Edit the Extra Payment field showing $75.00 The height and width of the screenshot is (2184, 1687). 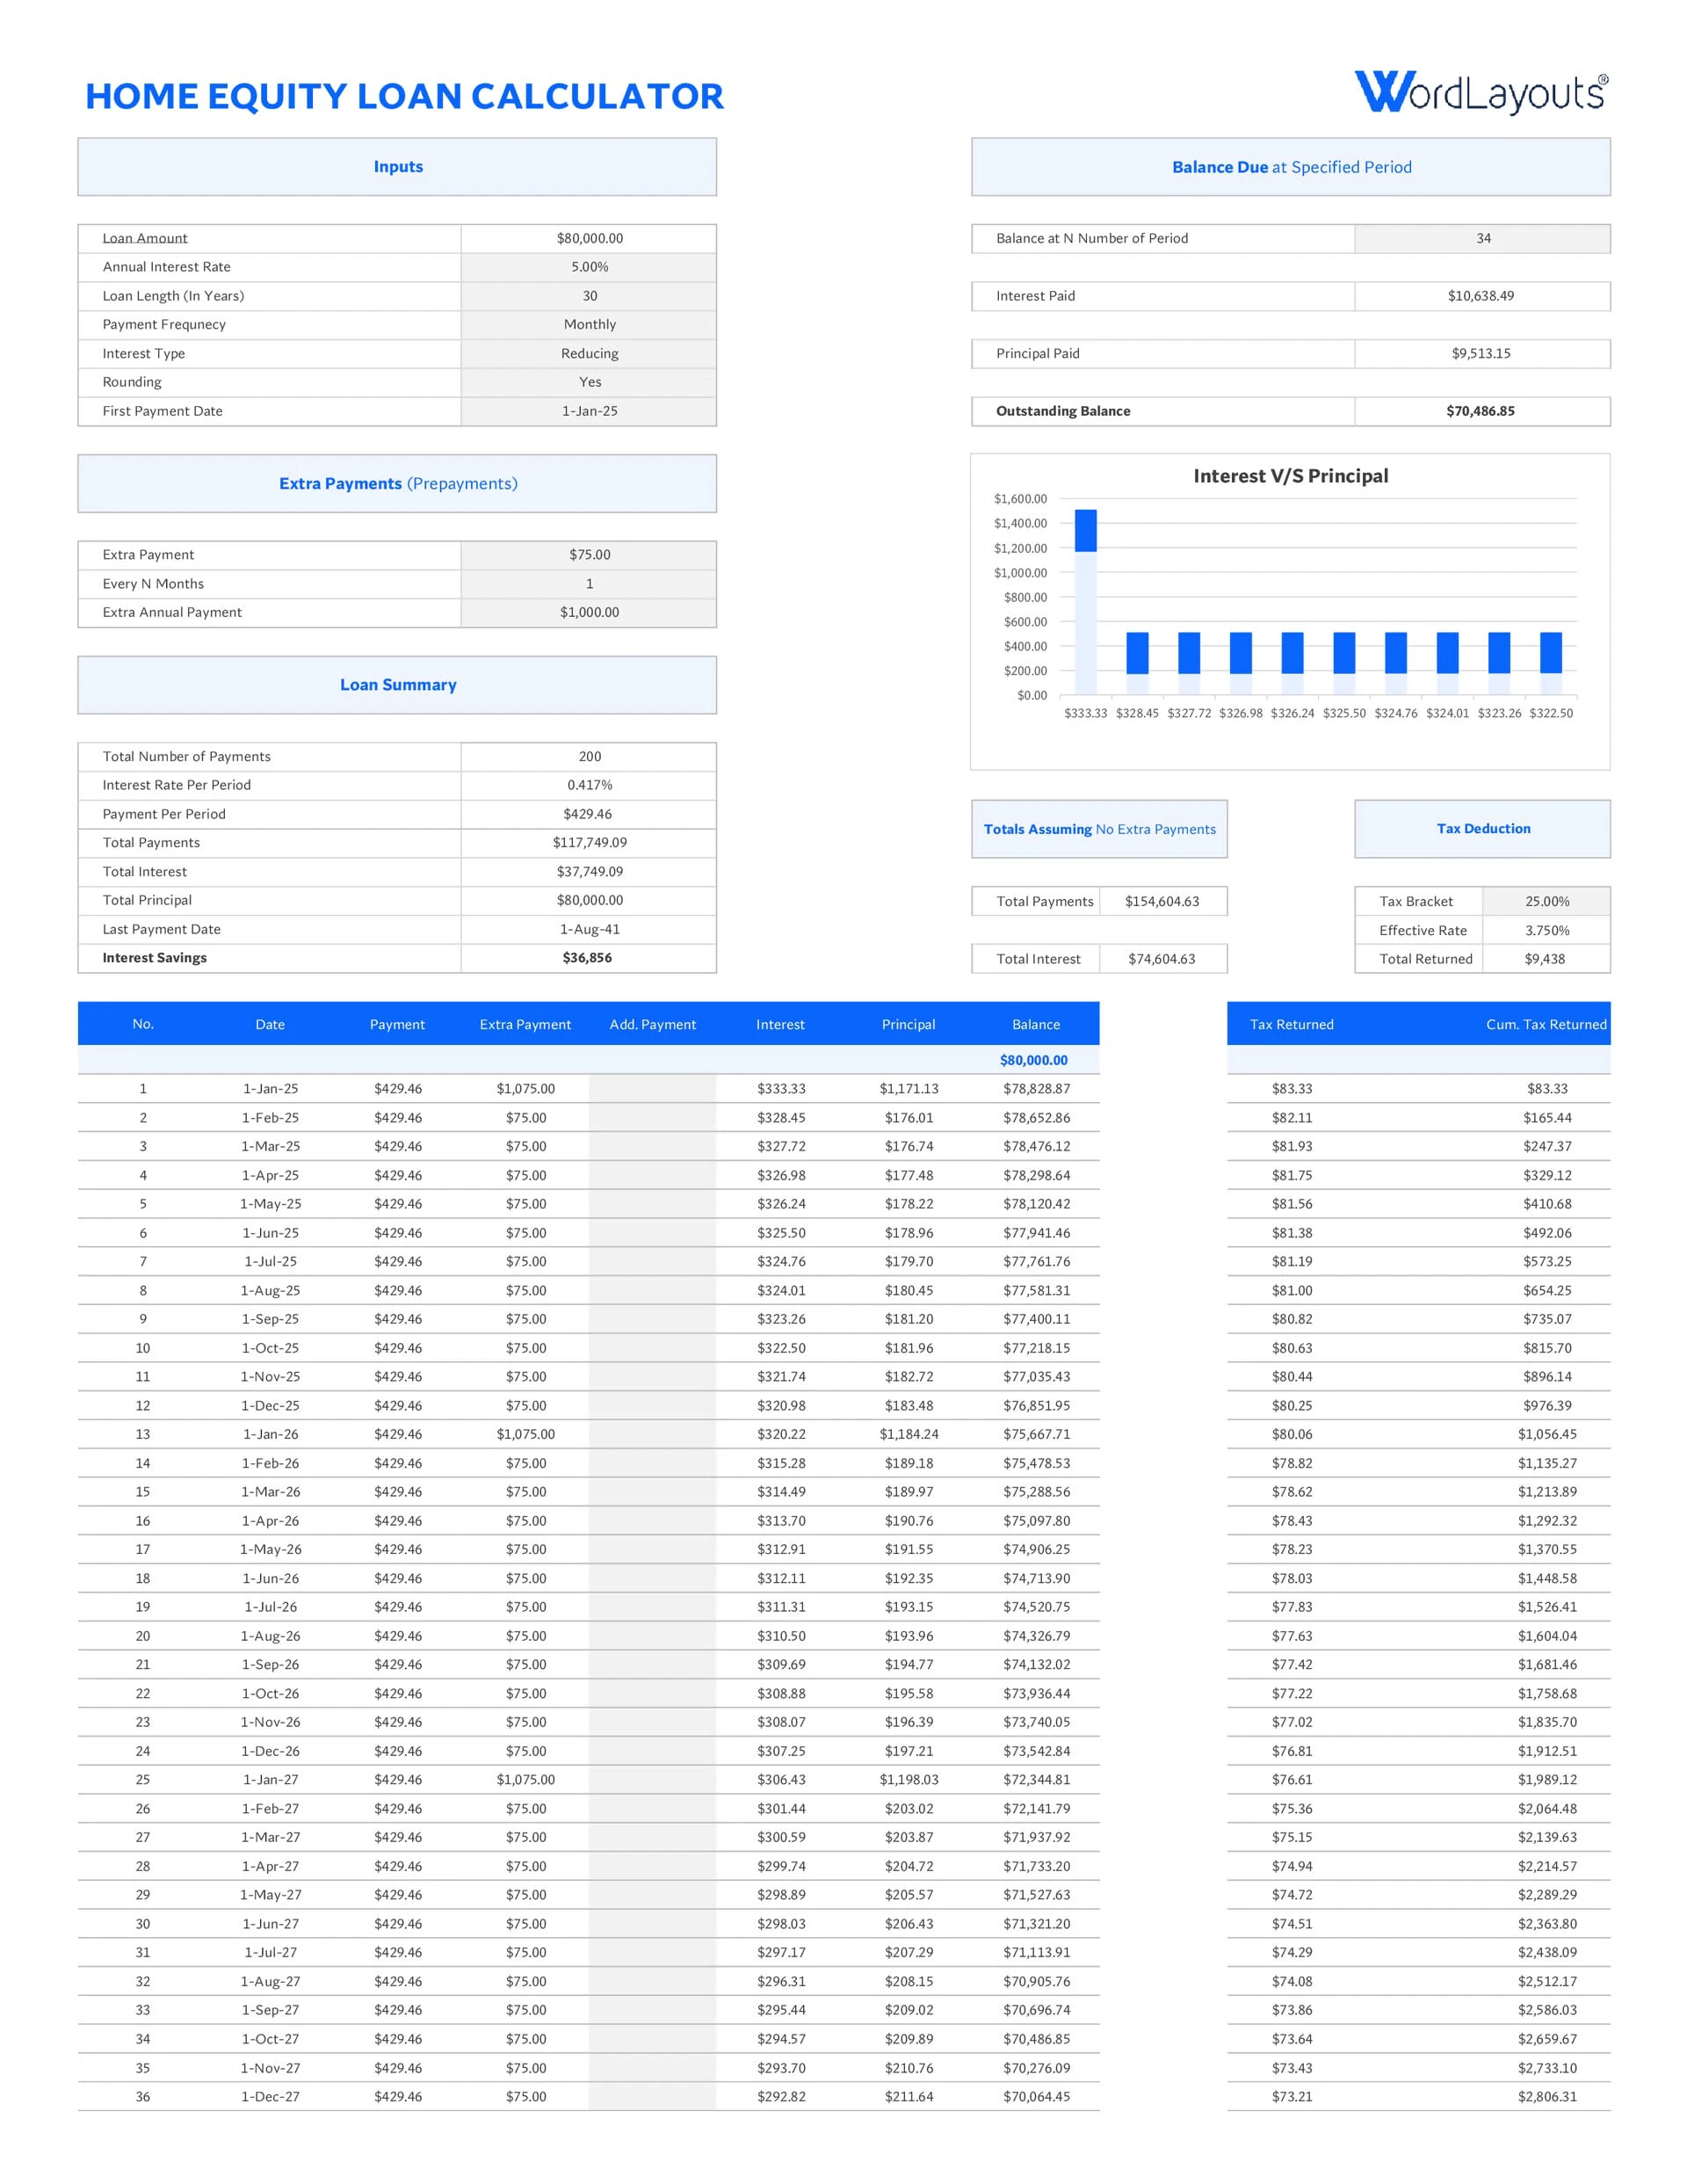coord(589,554)
